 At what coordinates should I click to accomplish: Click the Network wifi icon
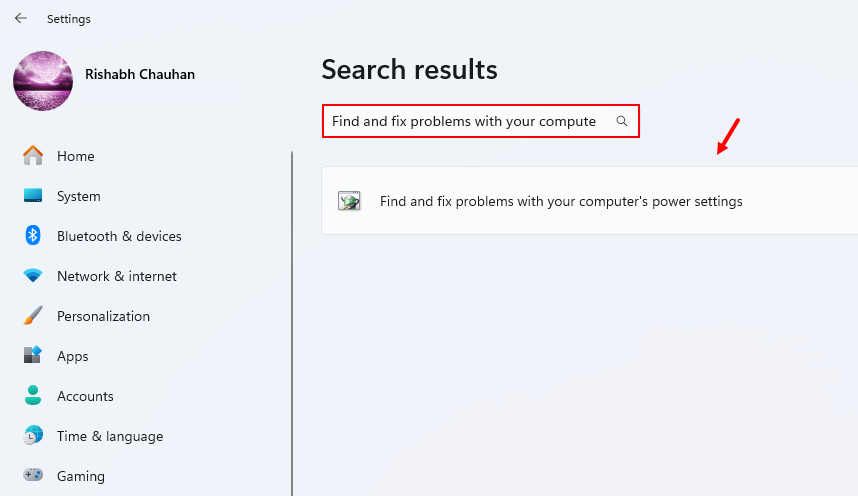33,275
